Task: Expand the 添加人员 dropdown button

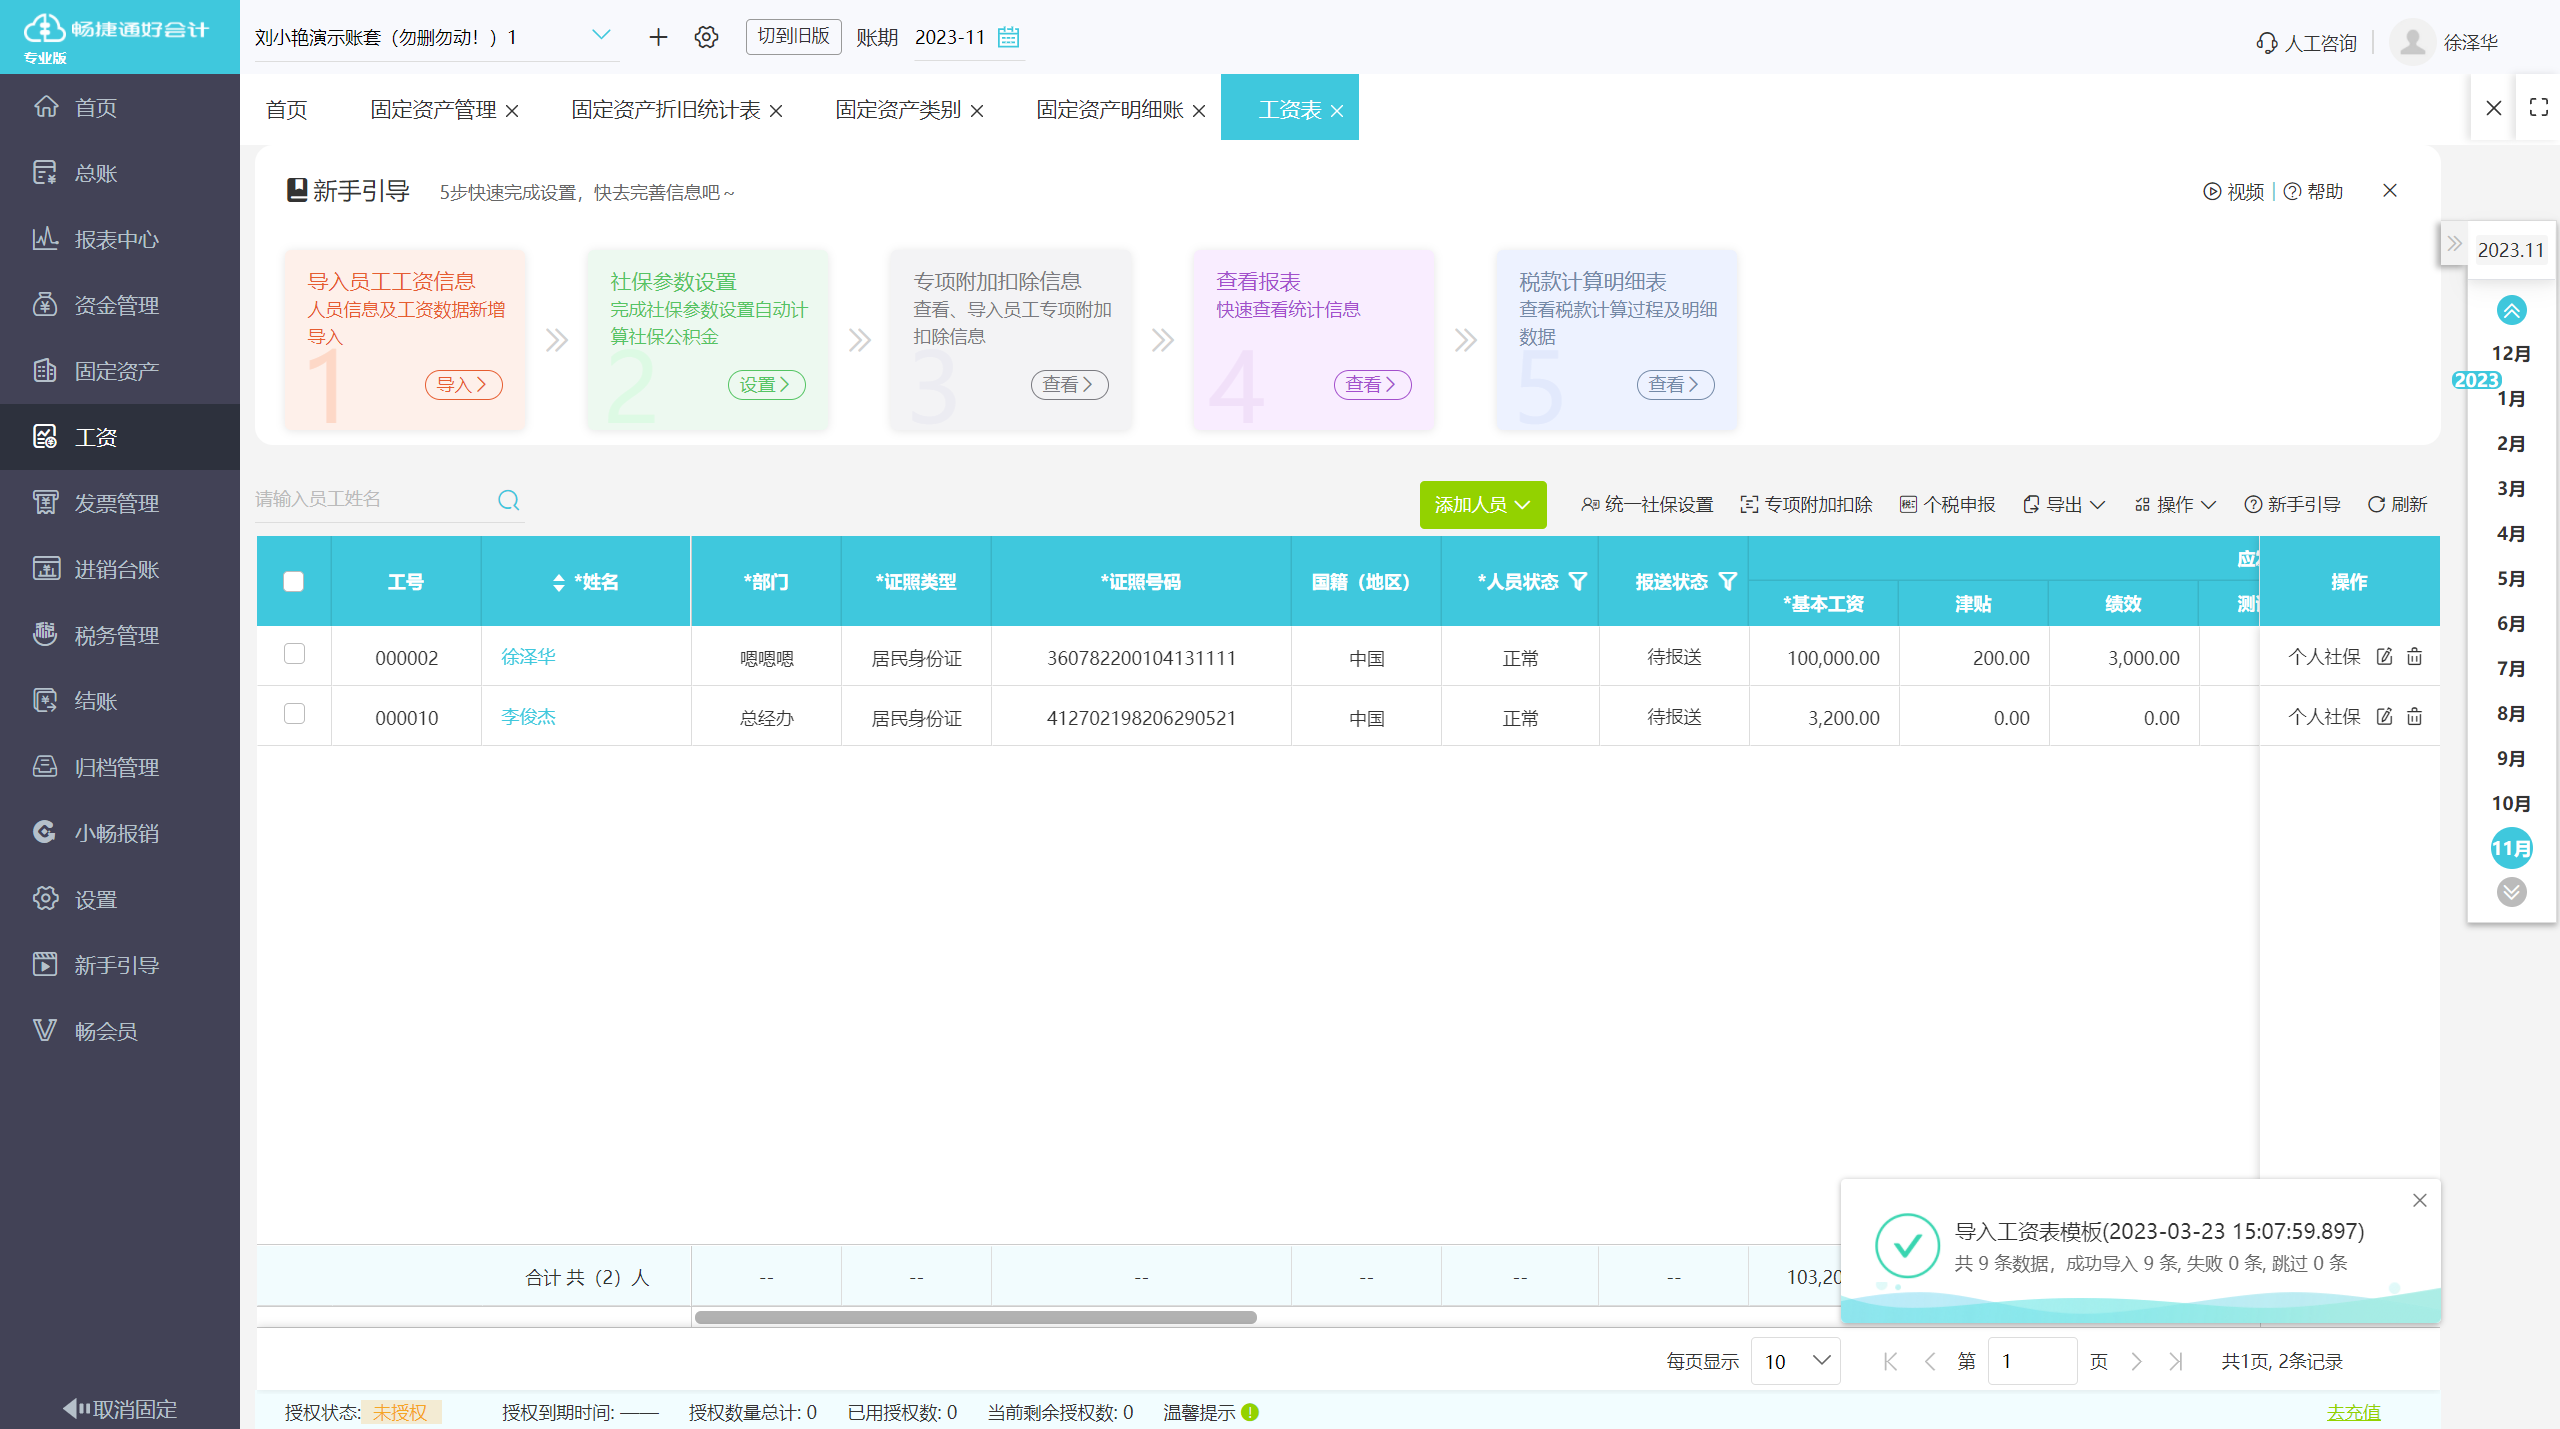Action: point(1526,504)
